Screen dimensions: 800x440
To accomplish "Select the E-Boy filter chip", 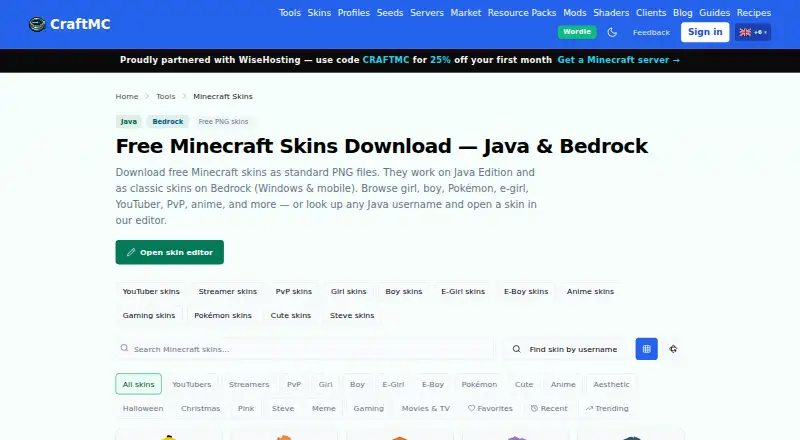I will point(433,384).
